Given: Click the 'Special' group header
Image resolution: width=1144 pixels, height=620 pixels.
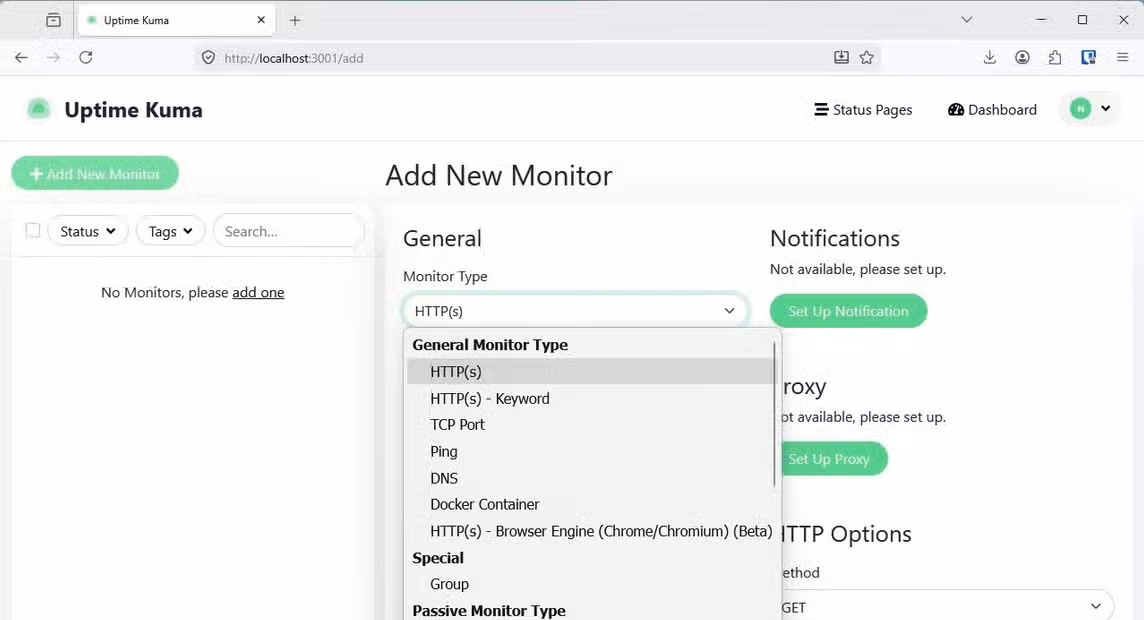Looking at the screenshot, I should pyautogui.click(x=438, y=558).
